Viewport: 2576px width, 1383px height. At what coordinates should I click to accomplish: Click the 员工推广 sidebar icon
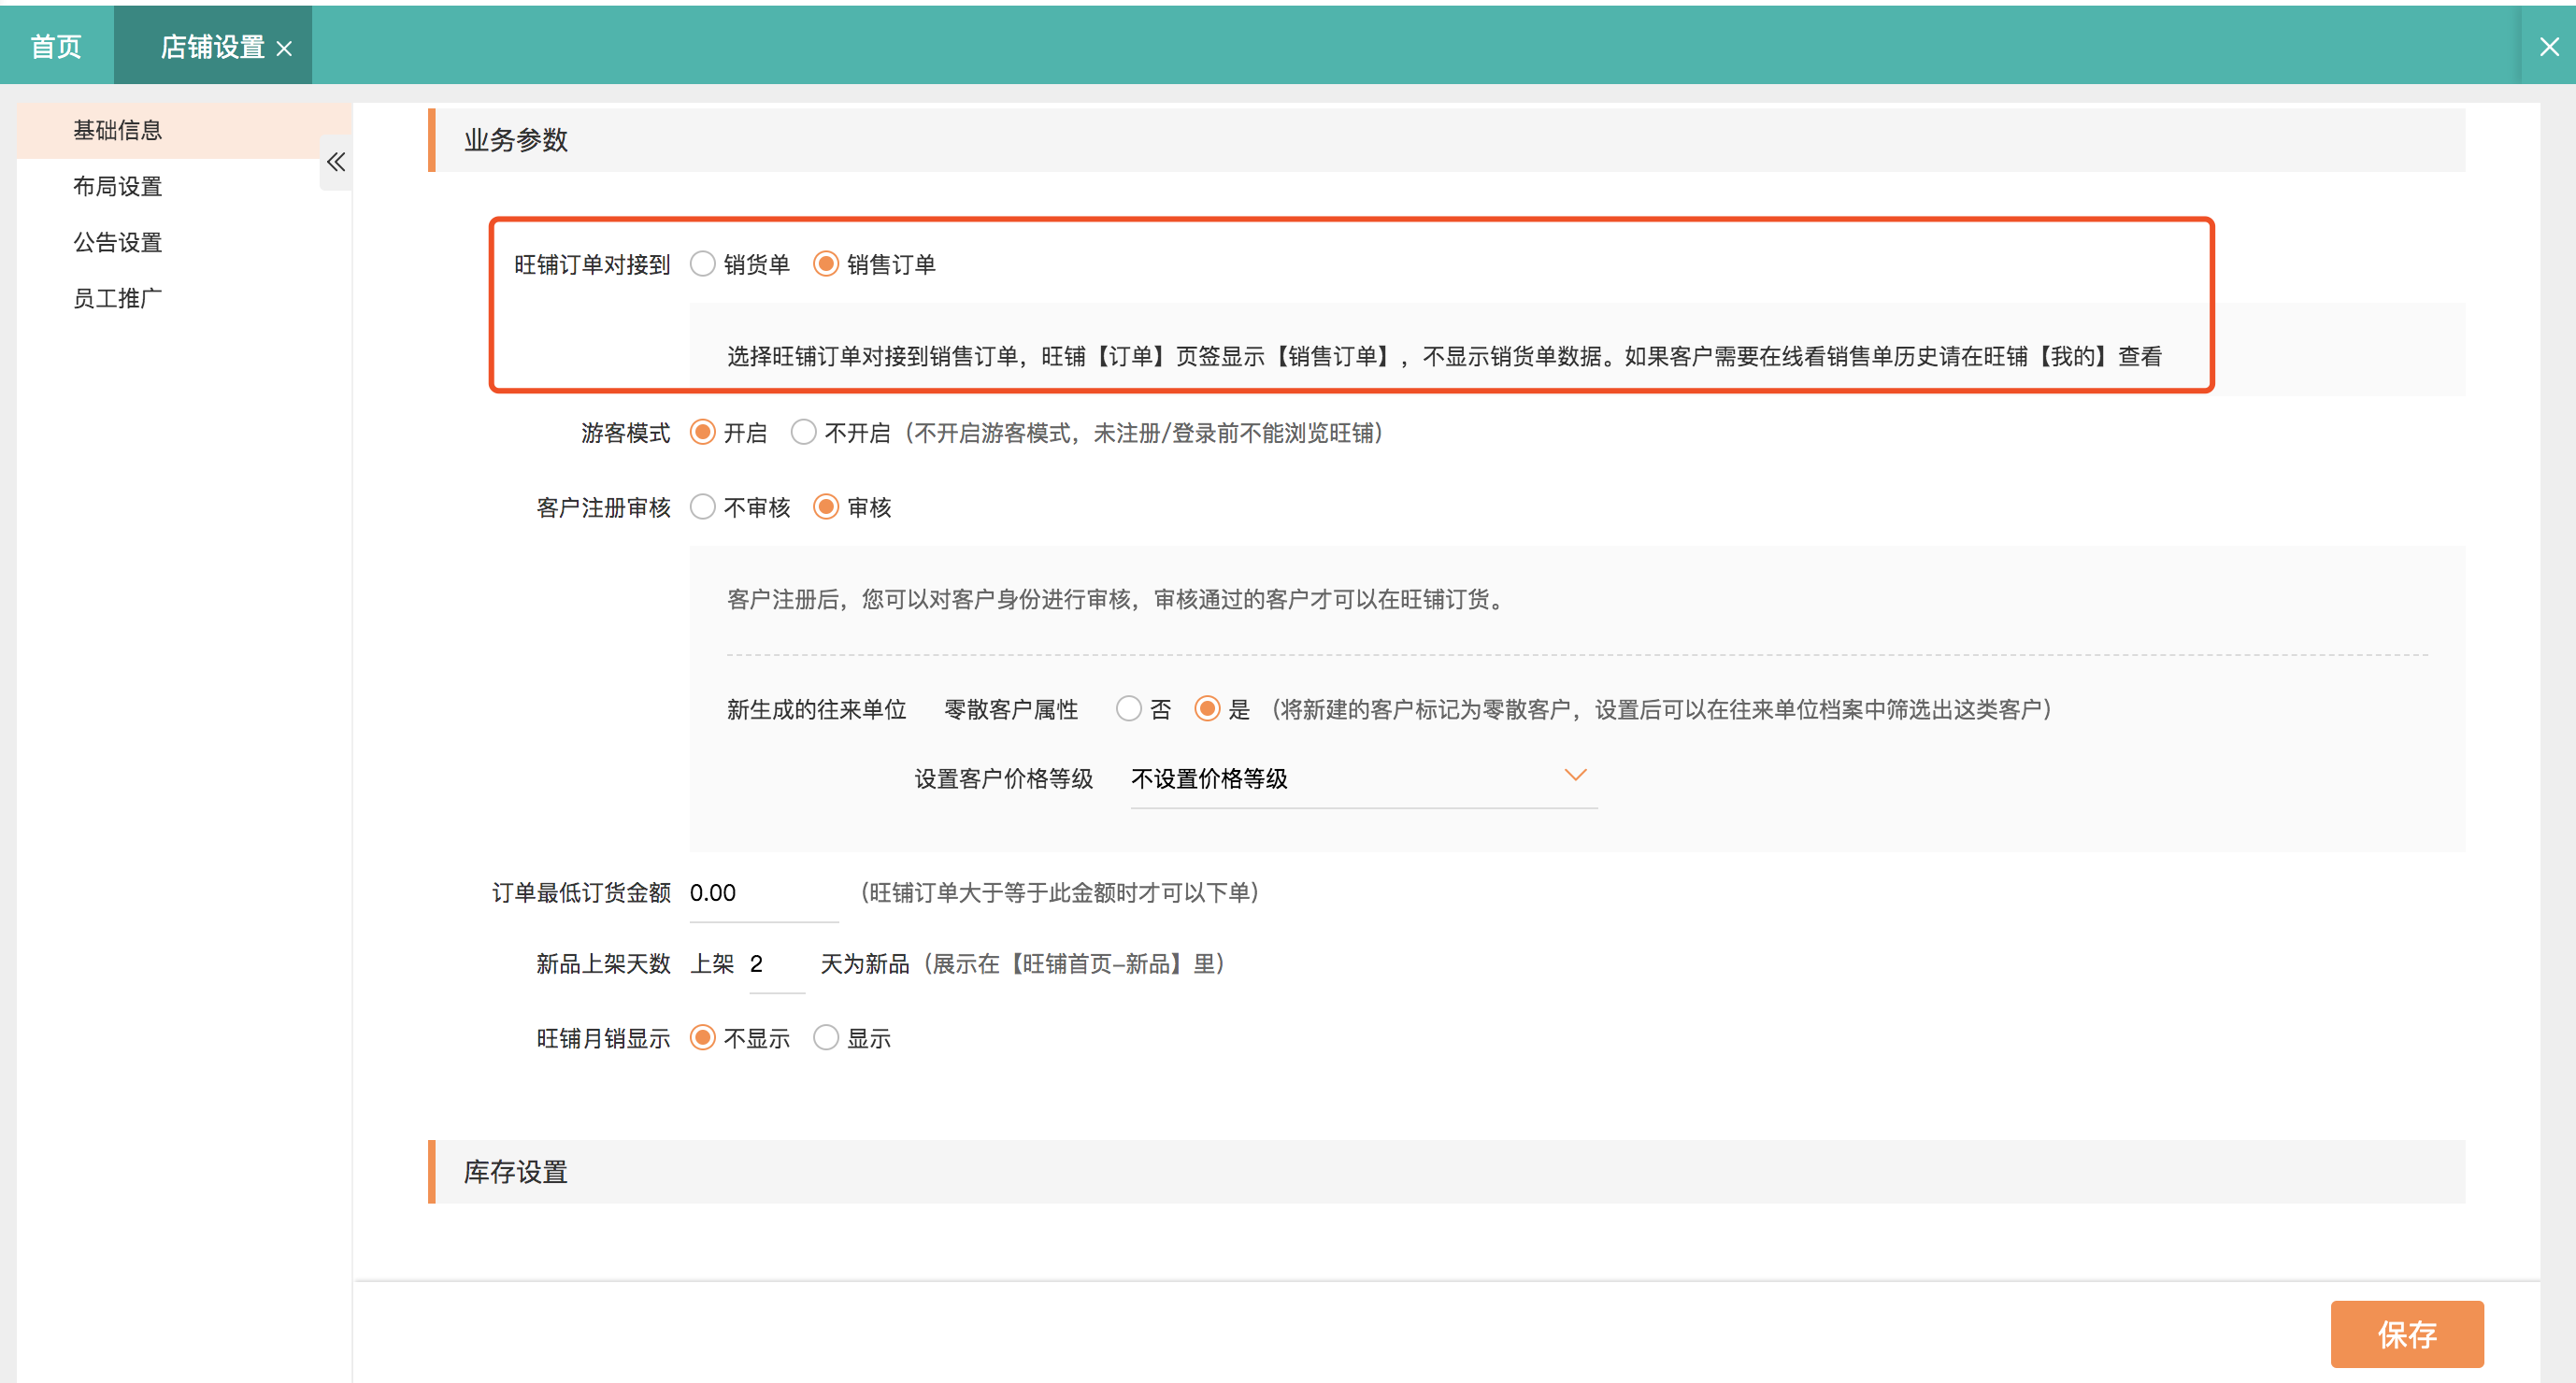point(120,296)
